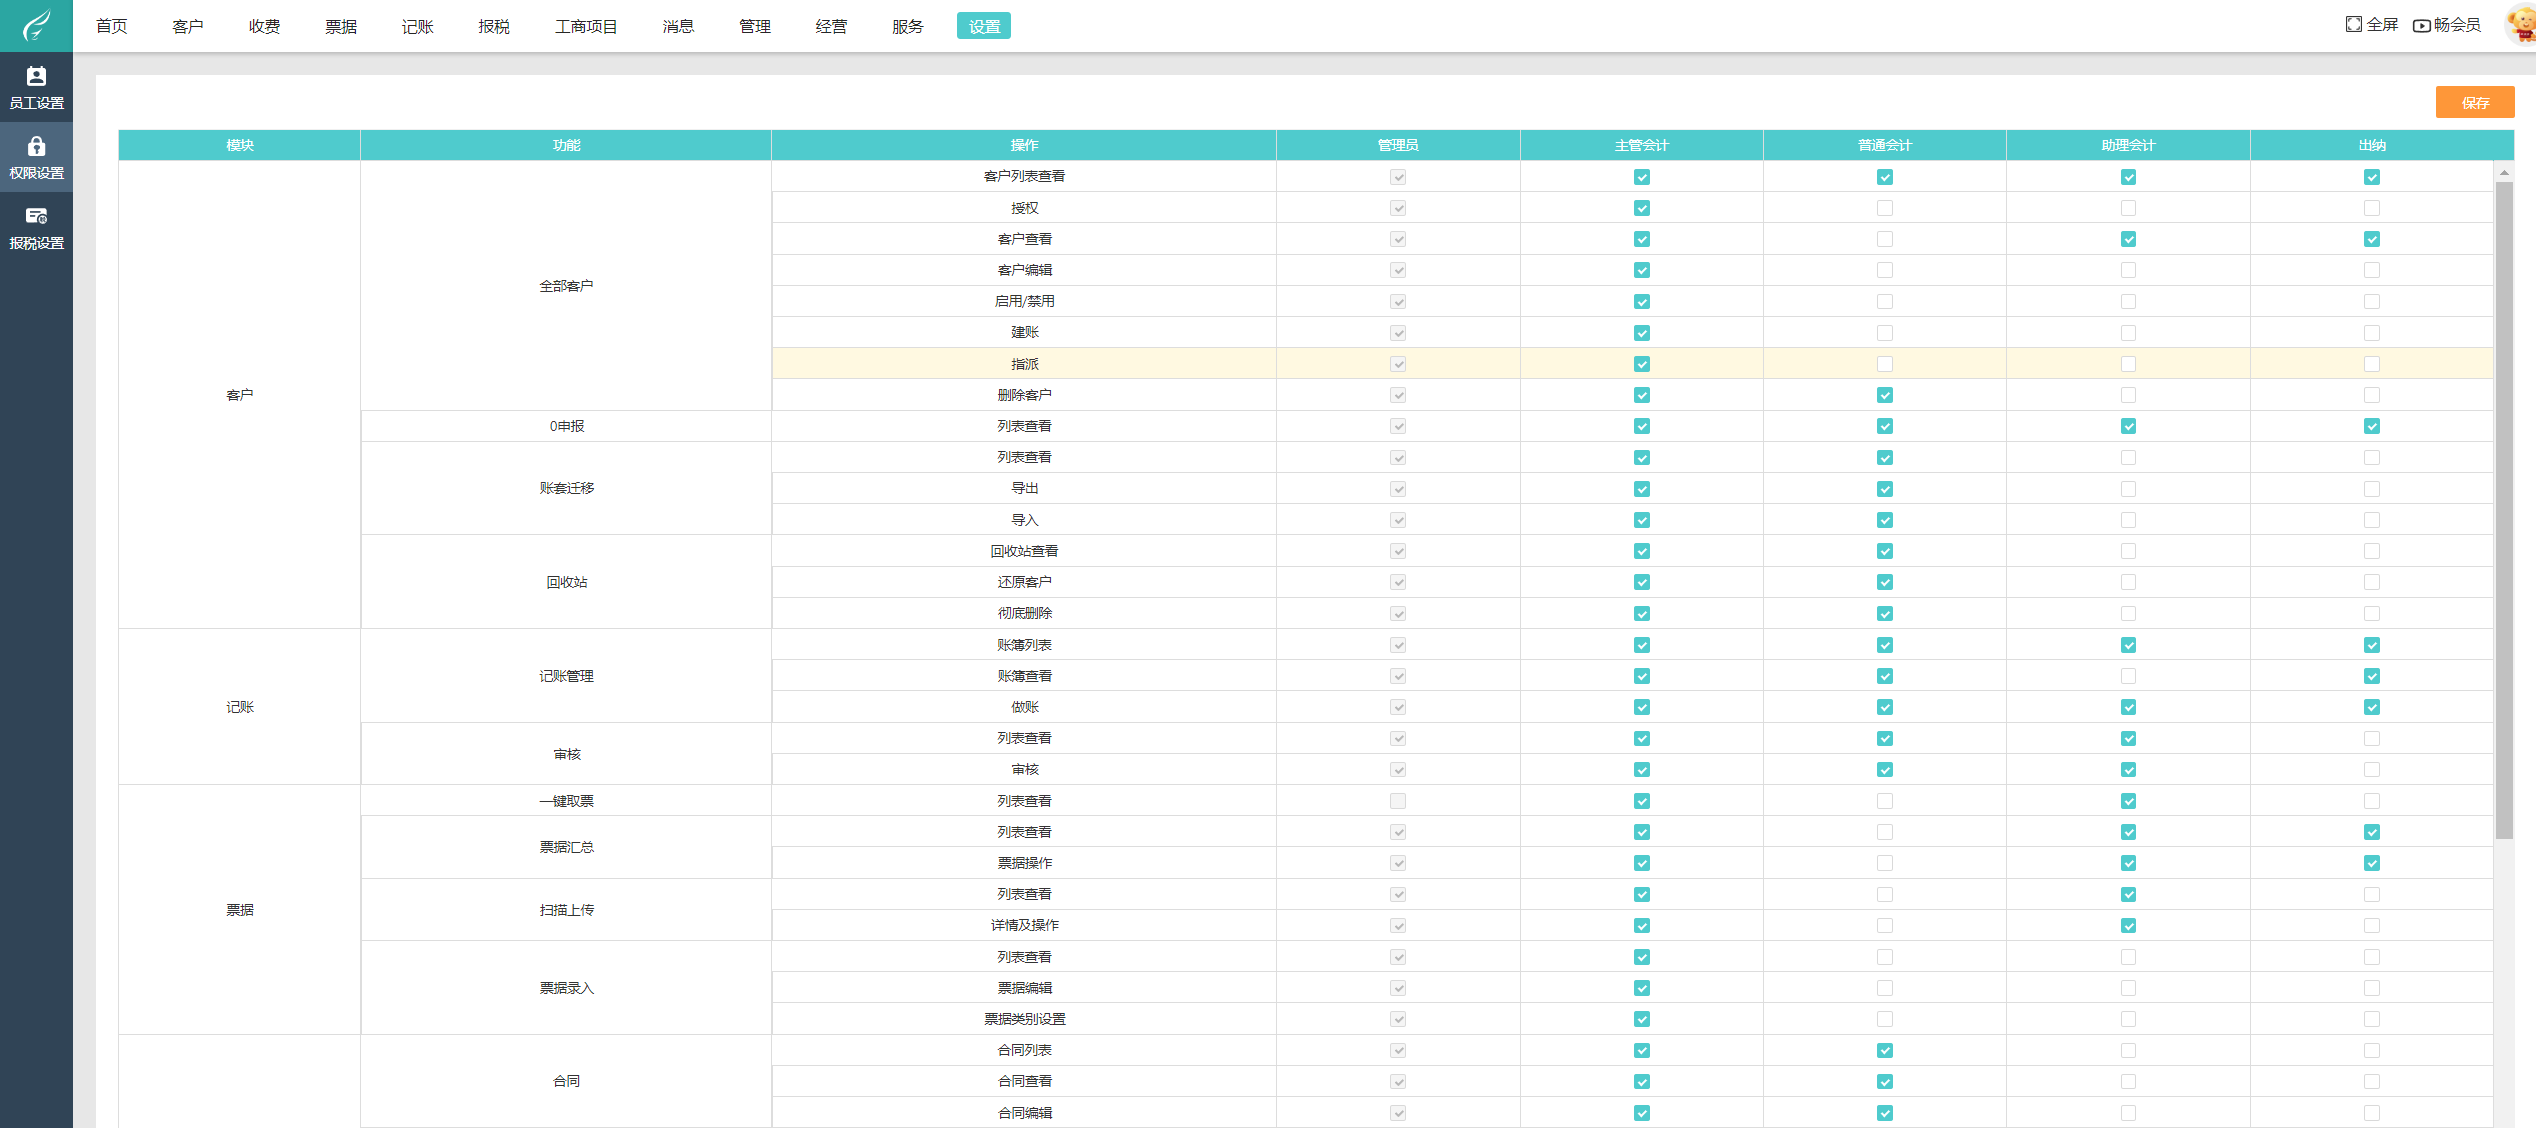Open the 设置 menu tab

coord(987,24)
